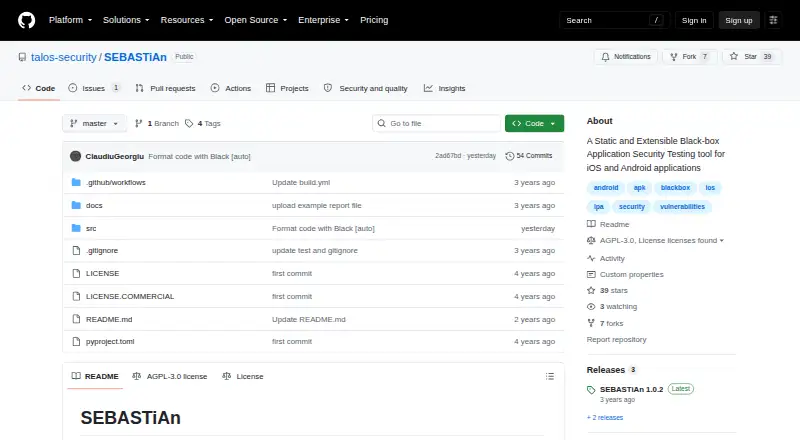Open the README.md file link
The image size is (800, 440).
tap(109, 319)
